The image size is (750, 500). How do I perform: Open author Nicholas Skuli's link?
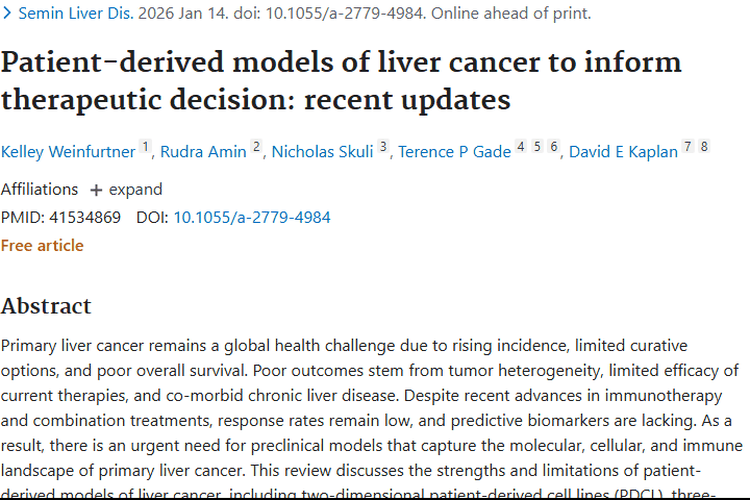coord(322,152)
